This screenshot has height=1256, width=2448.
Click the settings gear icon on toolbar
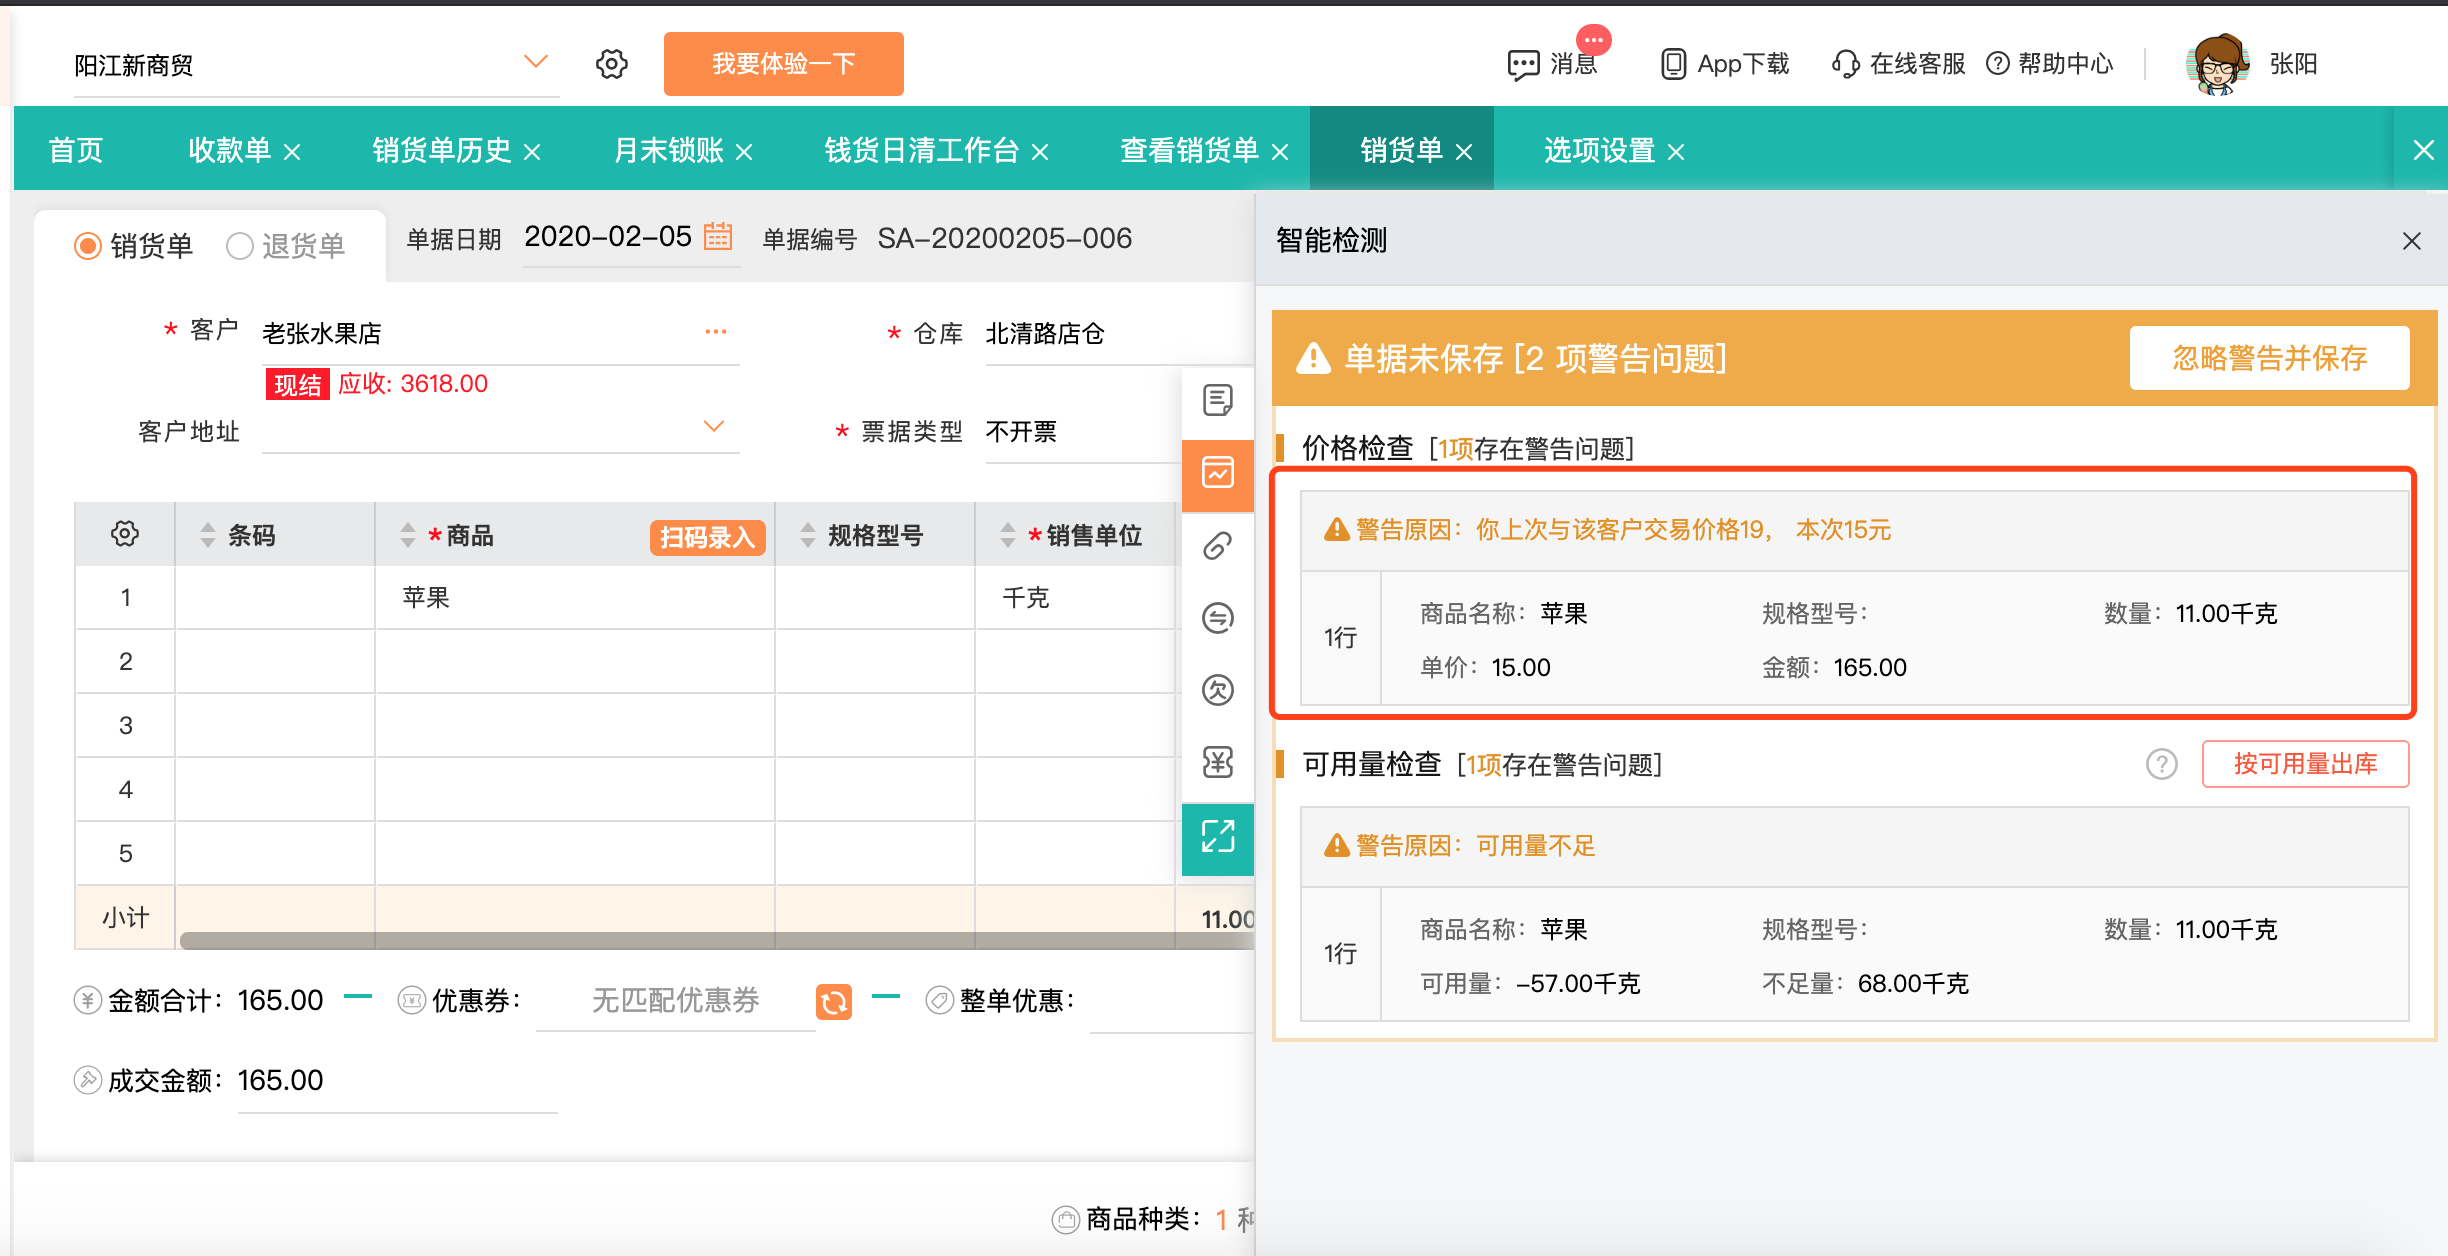(x=608, y=62)
